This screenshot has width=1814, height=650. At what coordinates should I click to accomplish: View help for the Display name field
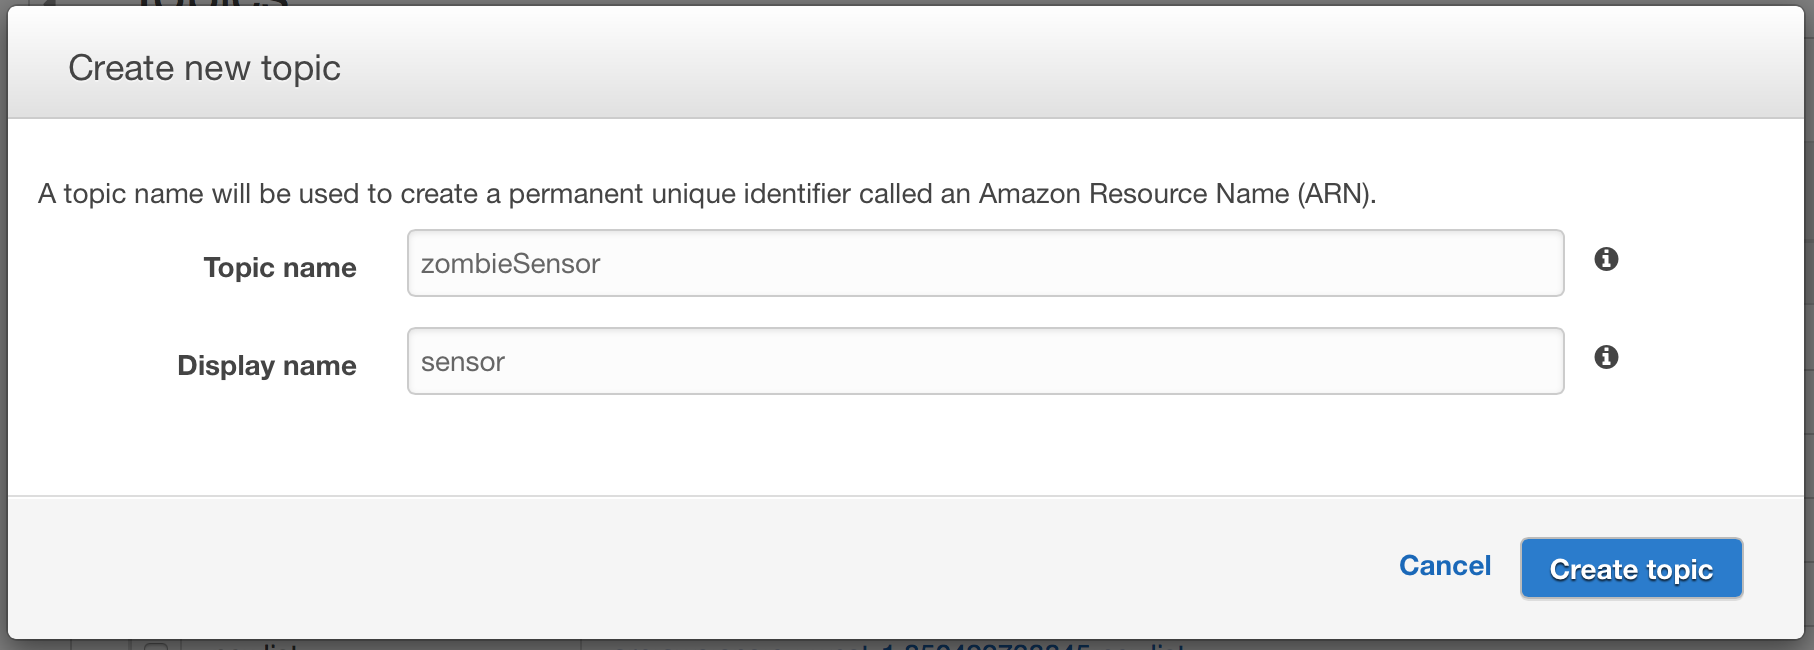click(1604, 356)
